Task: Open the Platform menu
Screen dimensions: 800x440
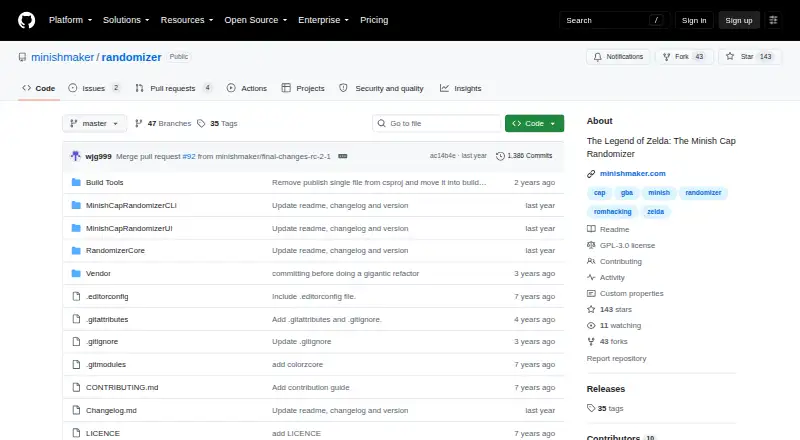Action: click(x=70, y=20)
